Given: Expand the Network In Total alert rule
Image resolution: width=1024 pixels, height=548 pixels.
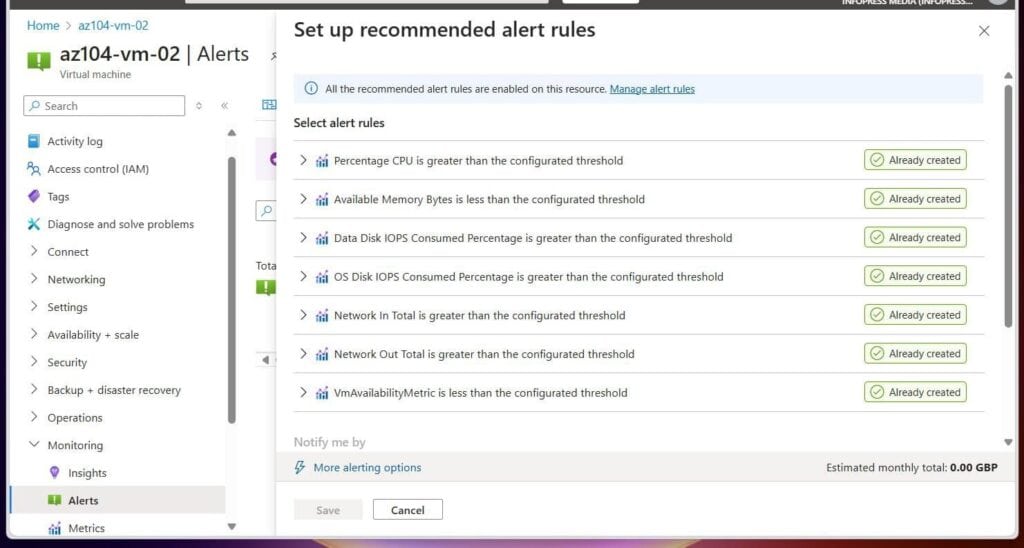Looking at the screenshot, I should coord(303,315).
